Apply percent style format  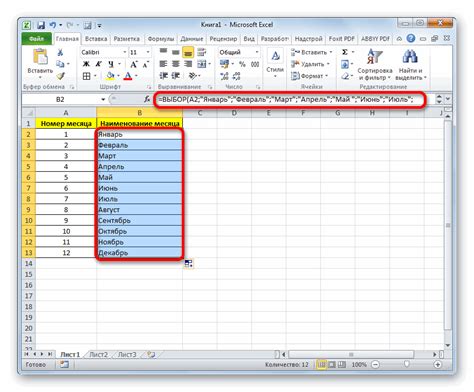pyautogui.click(x=242, y=64)
